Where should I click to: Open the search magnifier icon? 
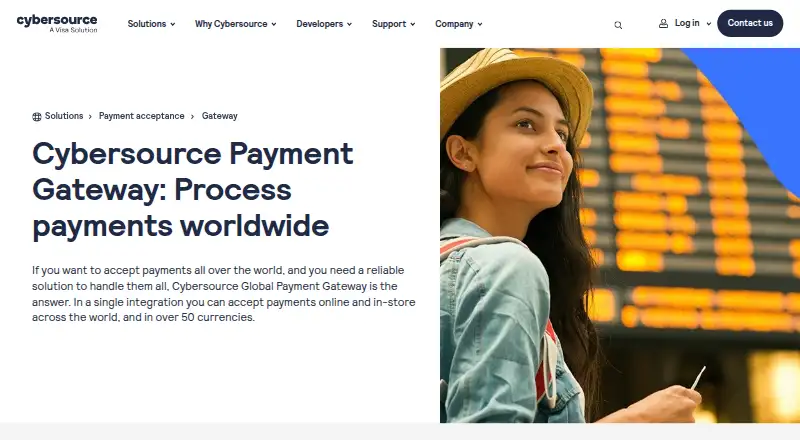[x=618, y=25]
